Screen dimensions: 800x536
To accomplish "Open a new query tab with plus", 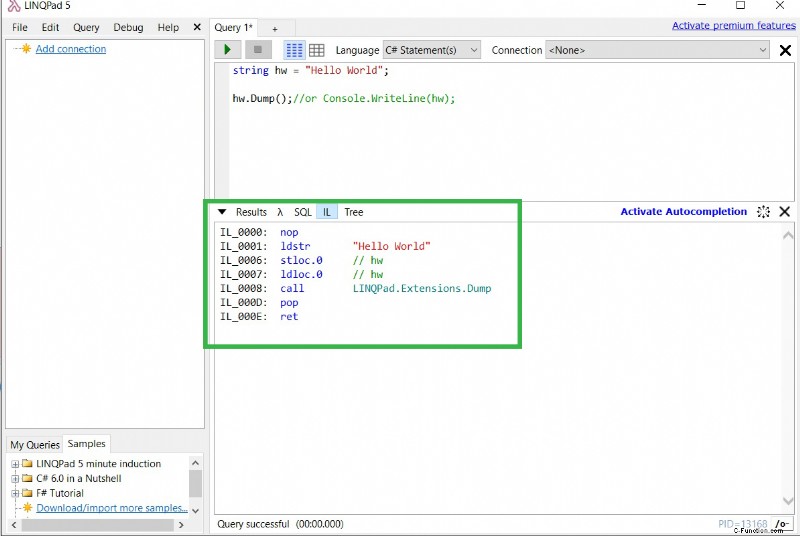I will click(275, 28).
